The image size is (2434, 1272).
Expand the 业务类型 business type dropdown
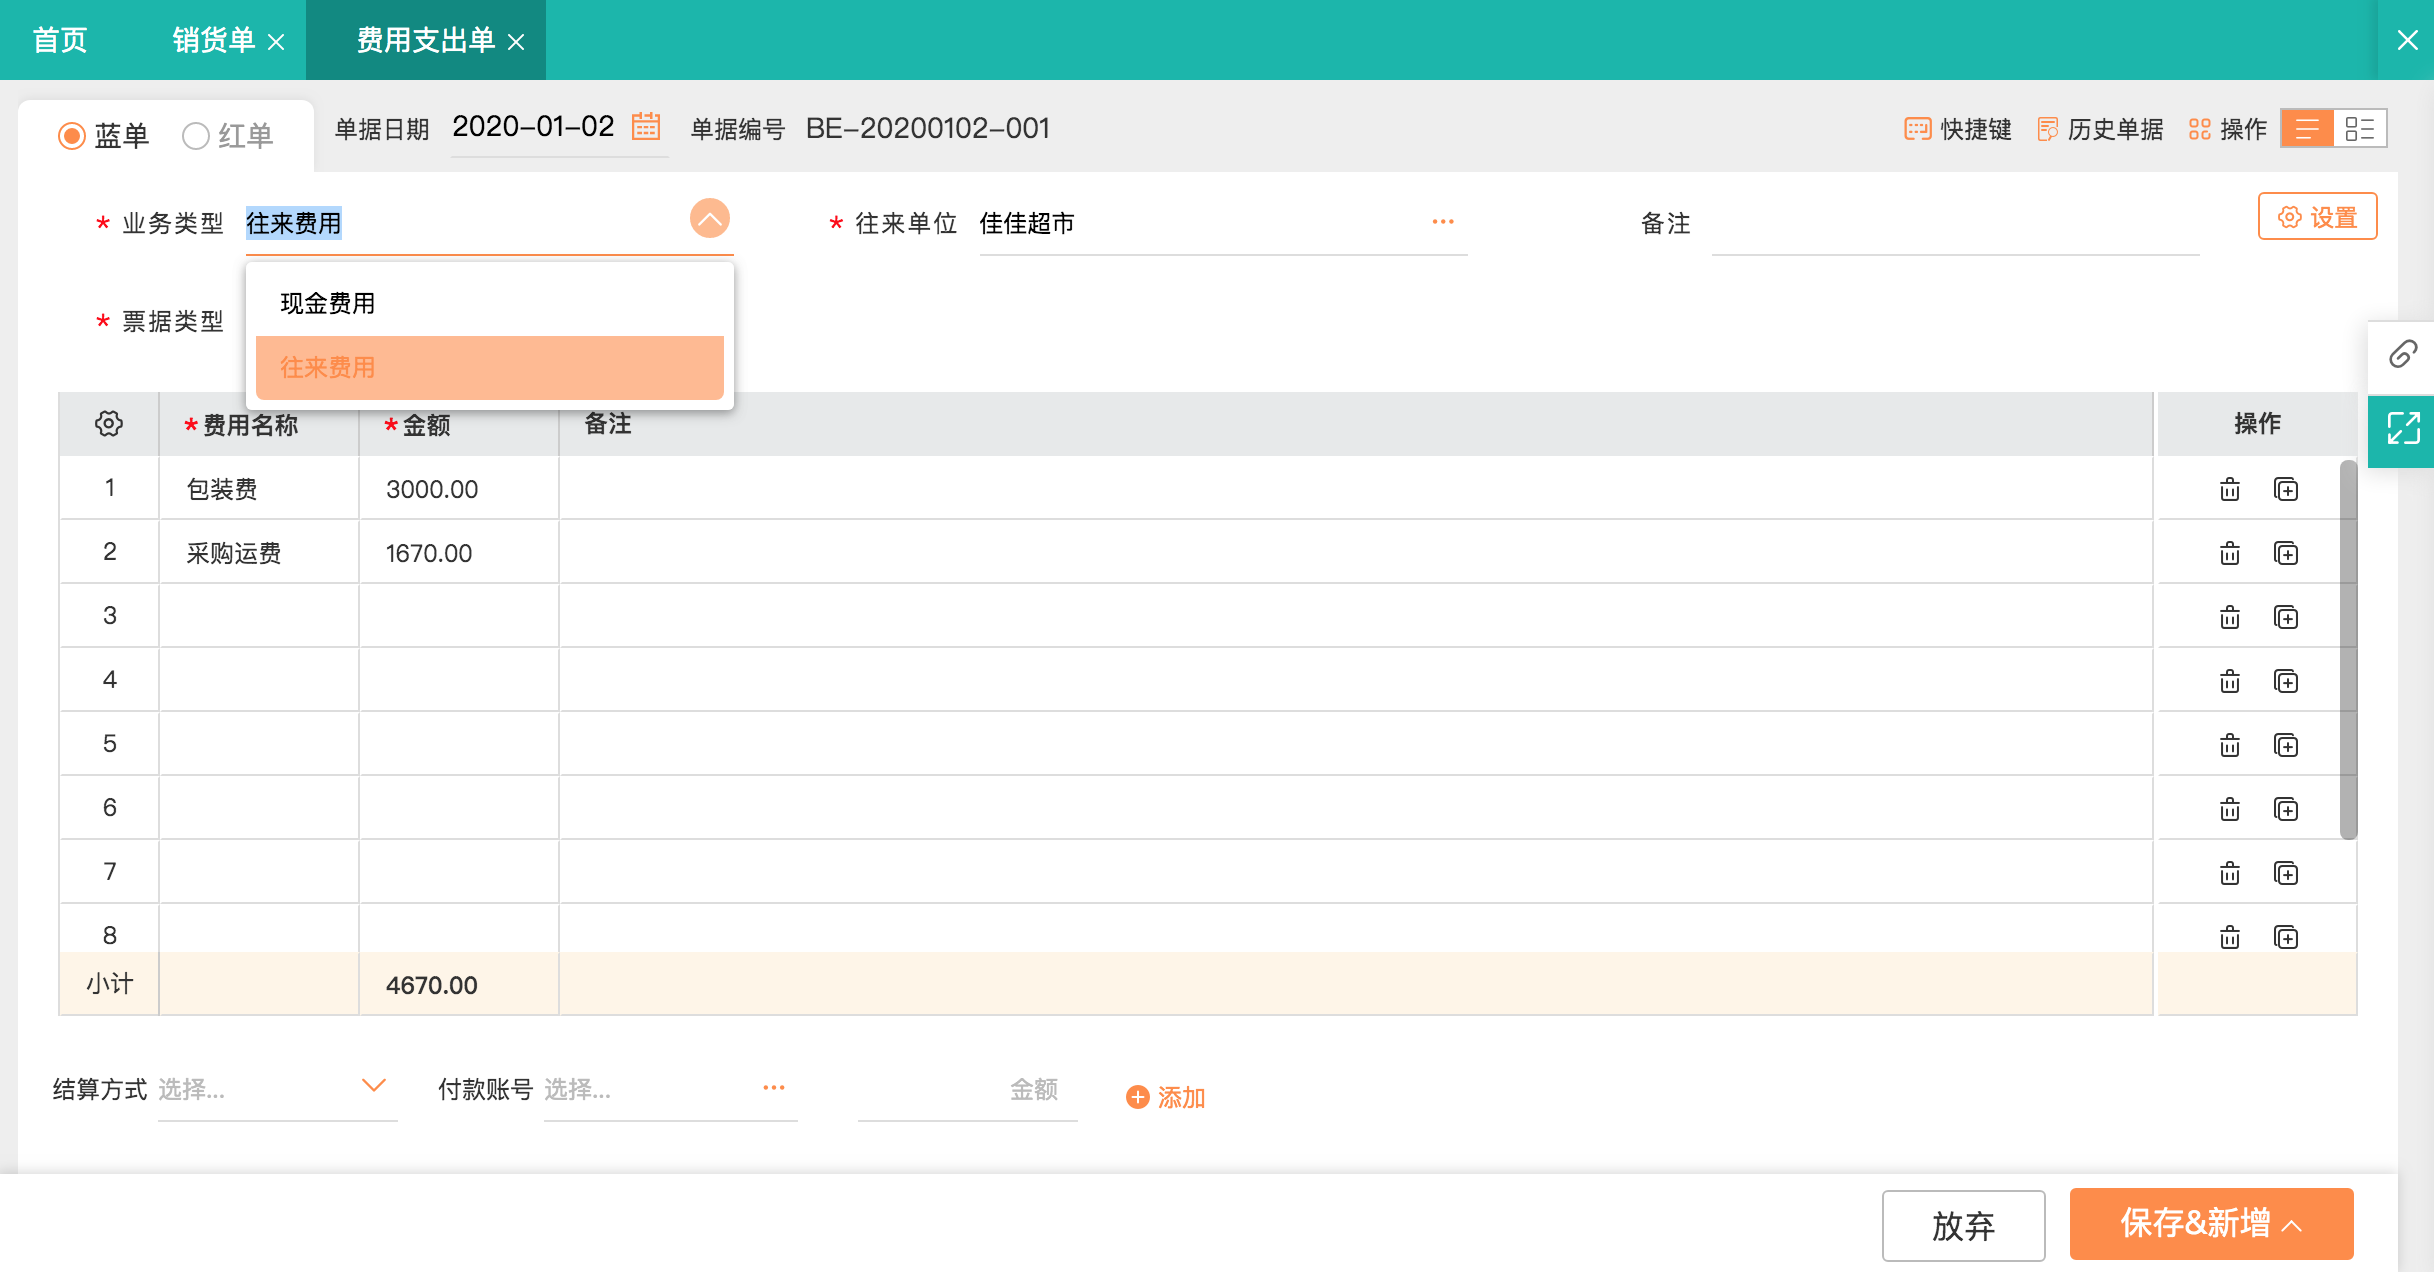click(x=708, y=219)
